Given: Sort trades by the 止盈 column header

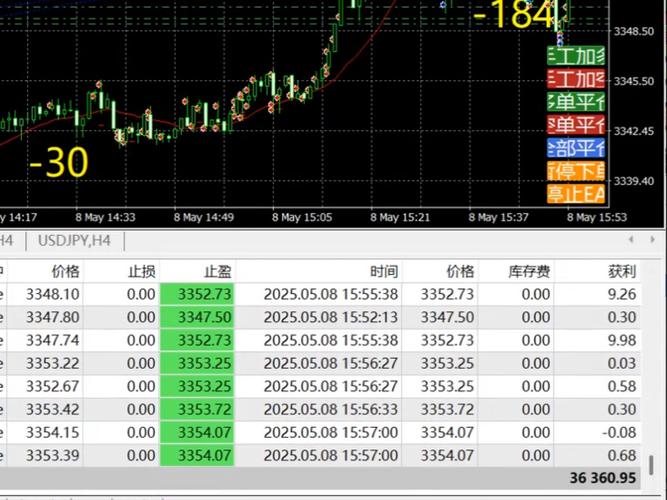Looking at the screenshot, I should [x=217, y=271].
